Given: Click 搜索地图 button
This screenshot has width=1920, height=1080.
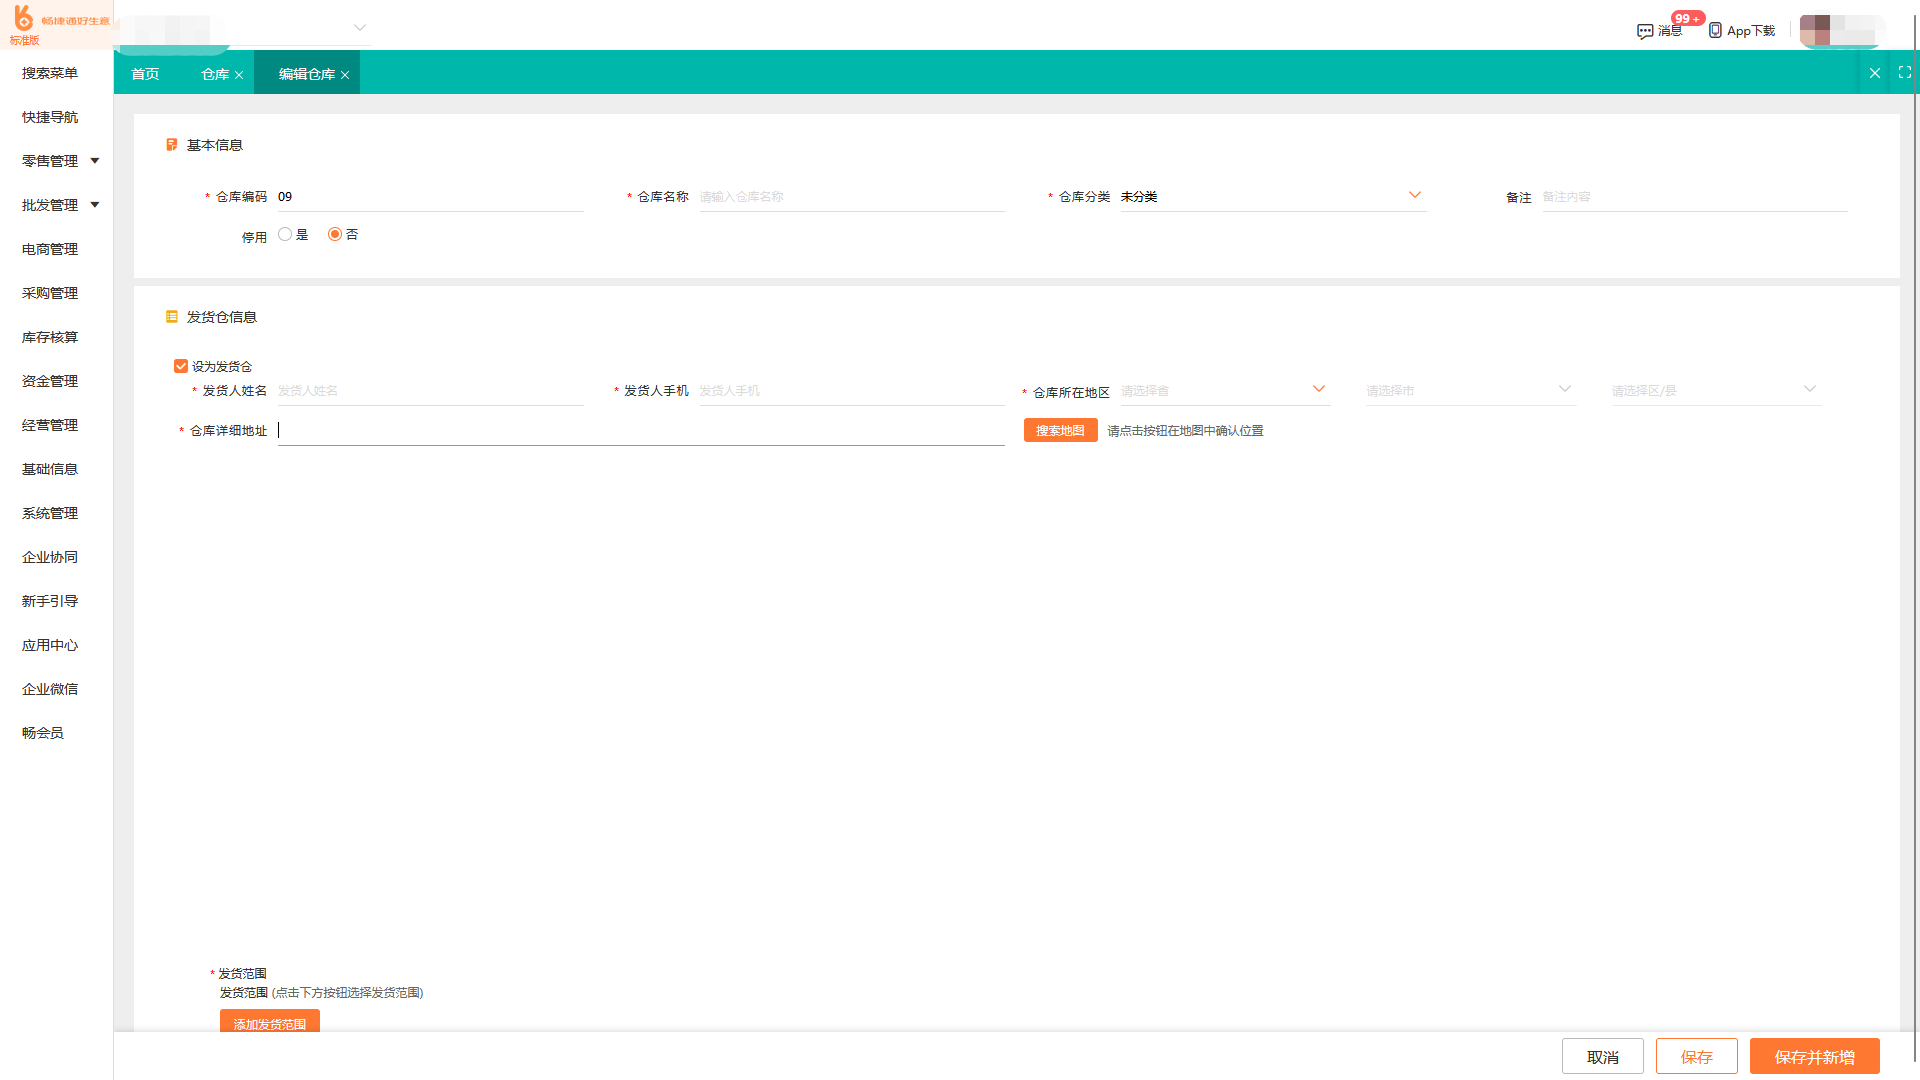Looking at the screenshot, I should [x=1058, y=430].
